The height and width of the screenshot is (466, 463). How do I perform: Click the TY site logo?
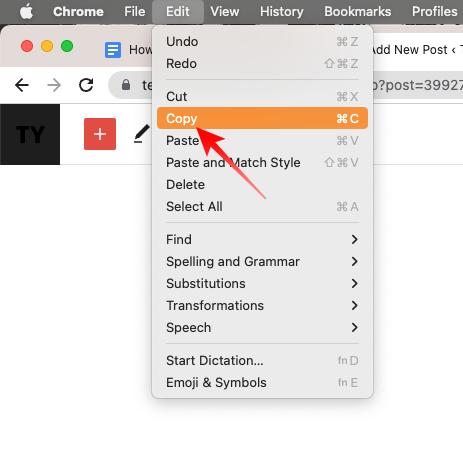[x=30, y=134]
